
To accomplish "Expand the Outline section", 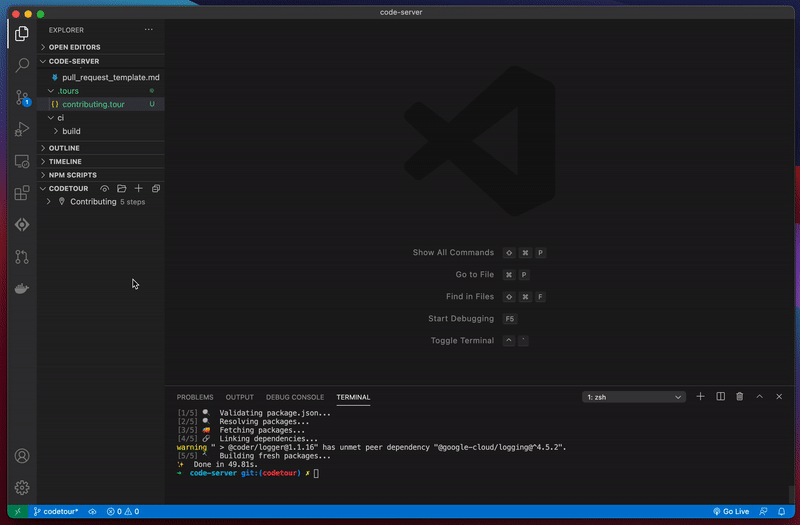I will point(64,148).
